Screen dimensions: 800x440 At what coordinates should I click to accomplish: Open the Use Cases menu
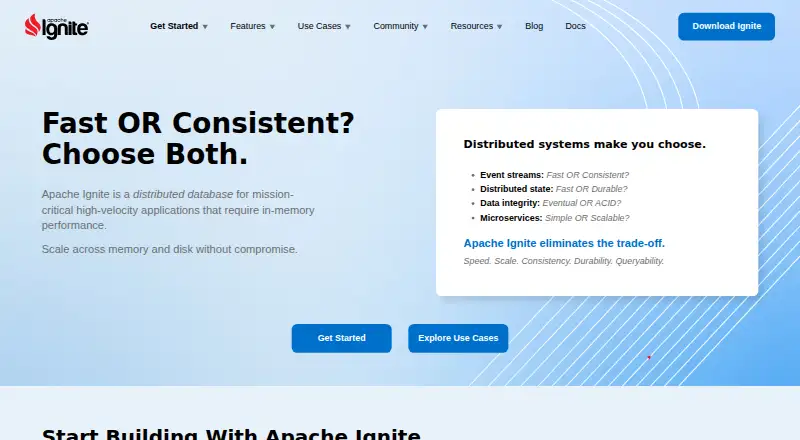[319, 26]
